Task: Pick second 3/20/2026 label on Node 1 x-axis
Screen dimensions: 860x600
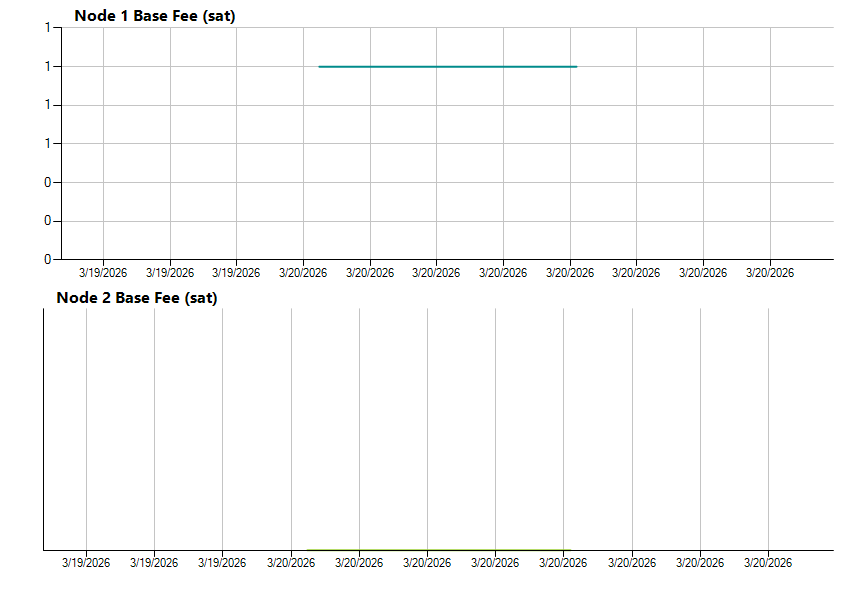Action: tap(370, 272)
